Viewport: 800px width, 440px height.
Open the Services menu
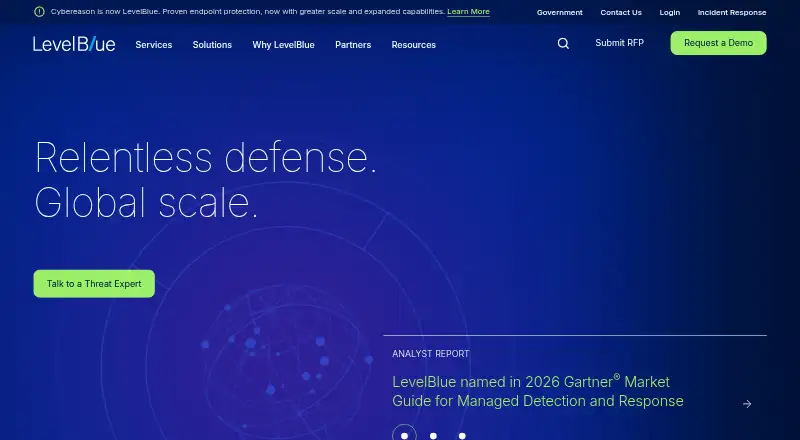pyautogui.click(x=154, y=45)
